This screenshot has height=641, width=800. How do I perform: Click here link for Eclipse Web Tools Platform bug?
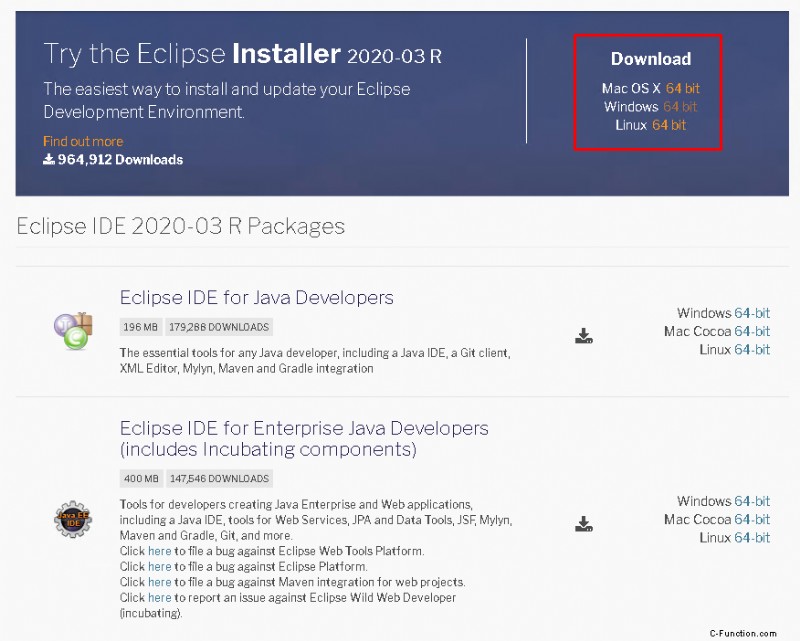click(x=160, y=551)
